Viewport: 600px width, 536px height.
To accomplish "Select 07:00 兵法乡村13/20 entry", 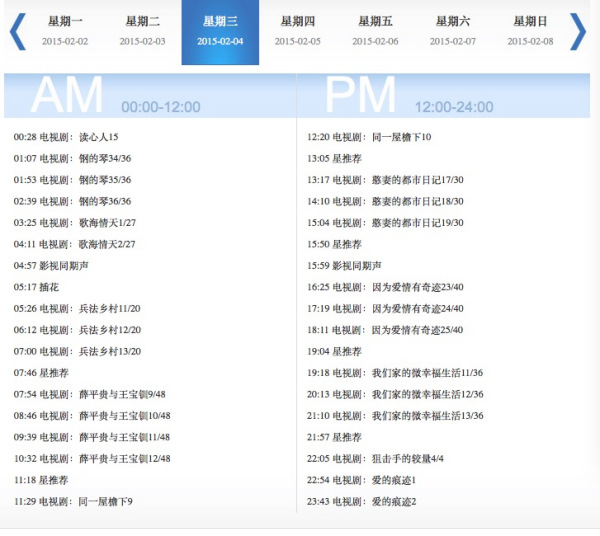I will click(77, 351).
